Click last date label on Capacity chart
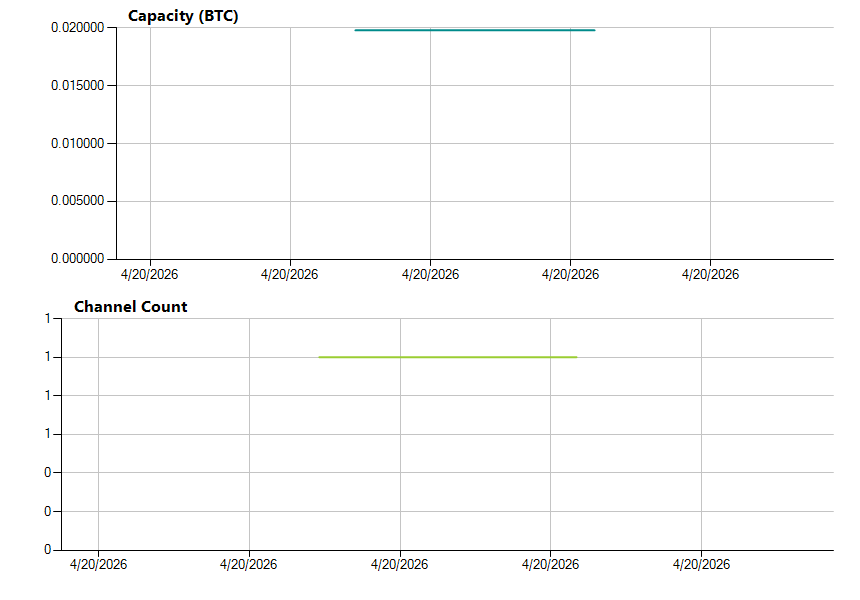This screenshot has height=600, width=860. 710,274
